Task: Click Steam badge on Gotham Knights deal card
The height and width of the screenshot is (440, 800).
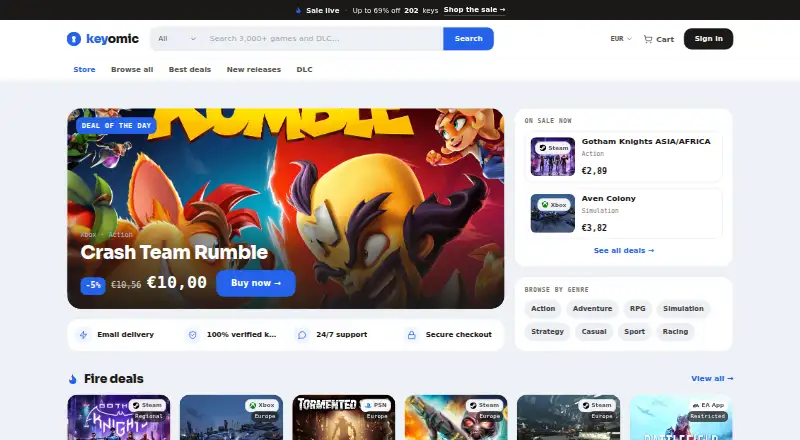Action: [x=147, y=405]
